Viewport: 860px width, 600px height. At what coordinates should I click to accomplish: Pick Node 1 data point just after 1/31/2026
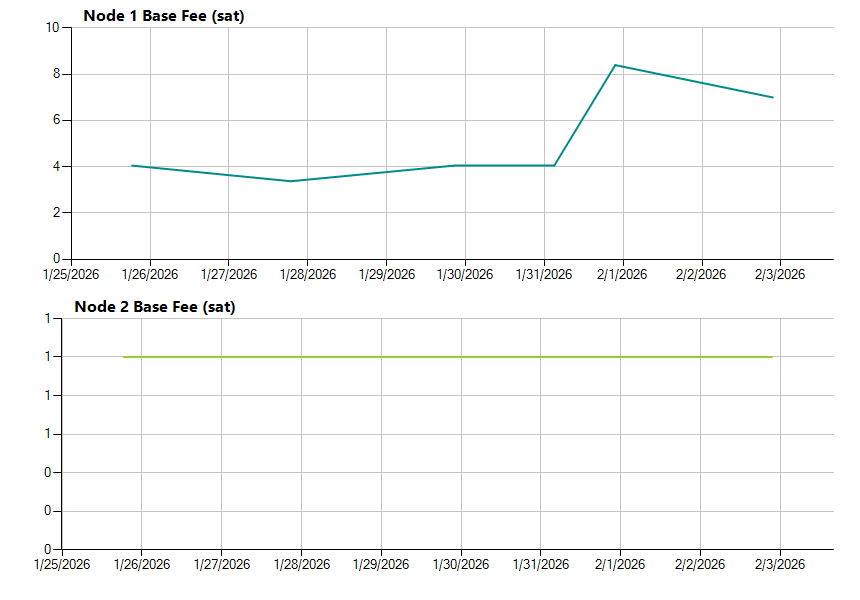point(554,165)
